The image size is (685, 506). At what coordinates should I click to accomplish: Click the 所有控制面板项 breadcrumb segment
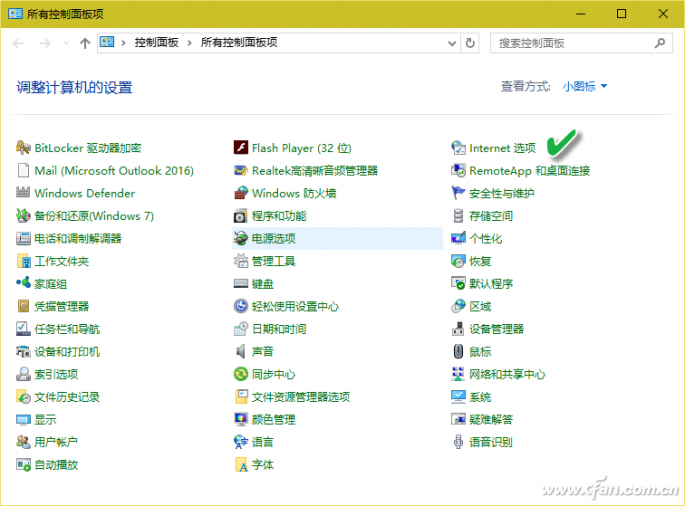(239, 43)
